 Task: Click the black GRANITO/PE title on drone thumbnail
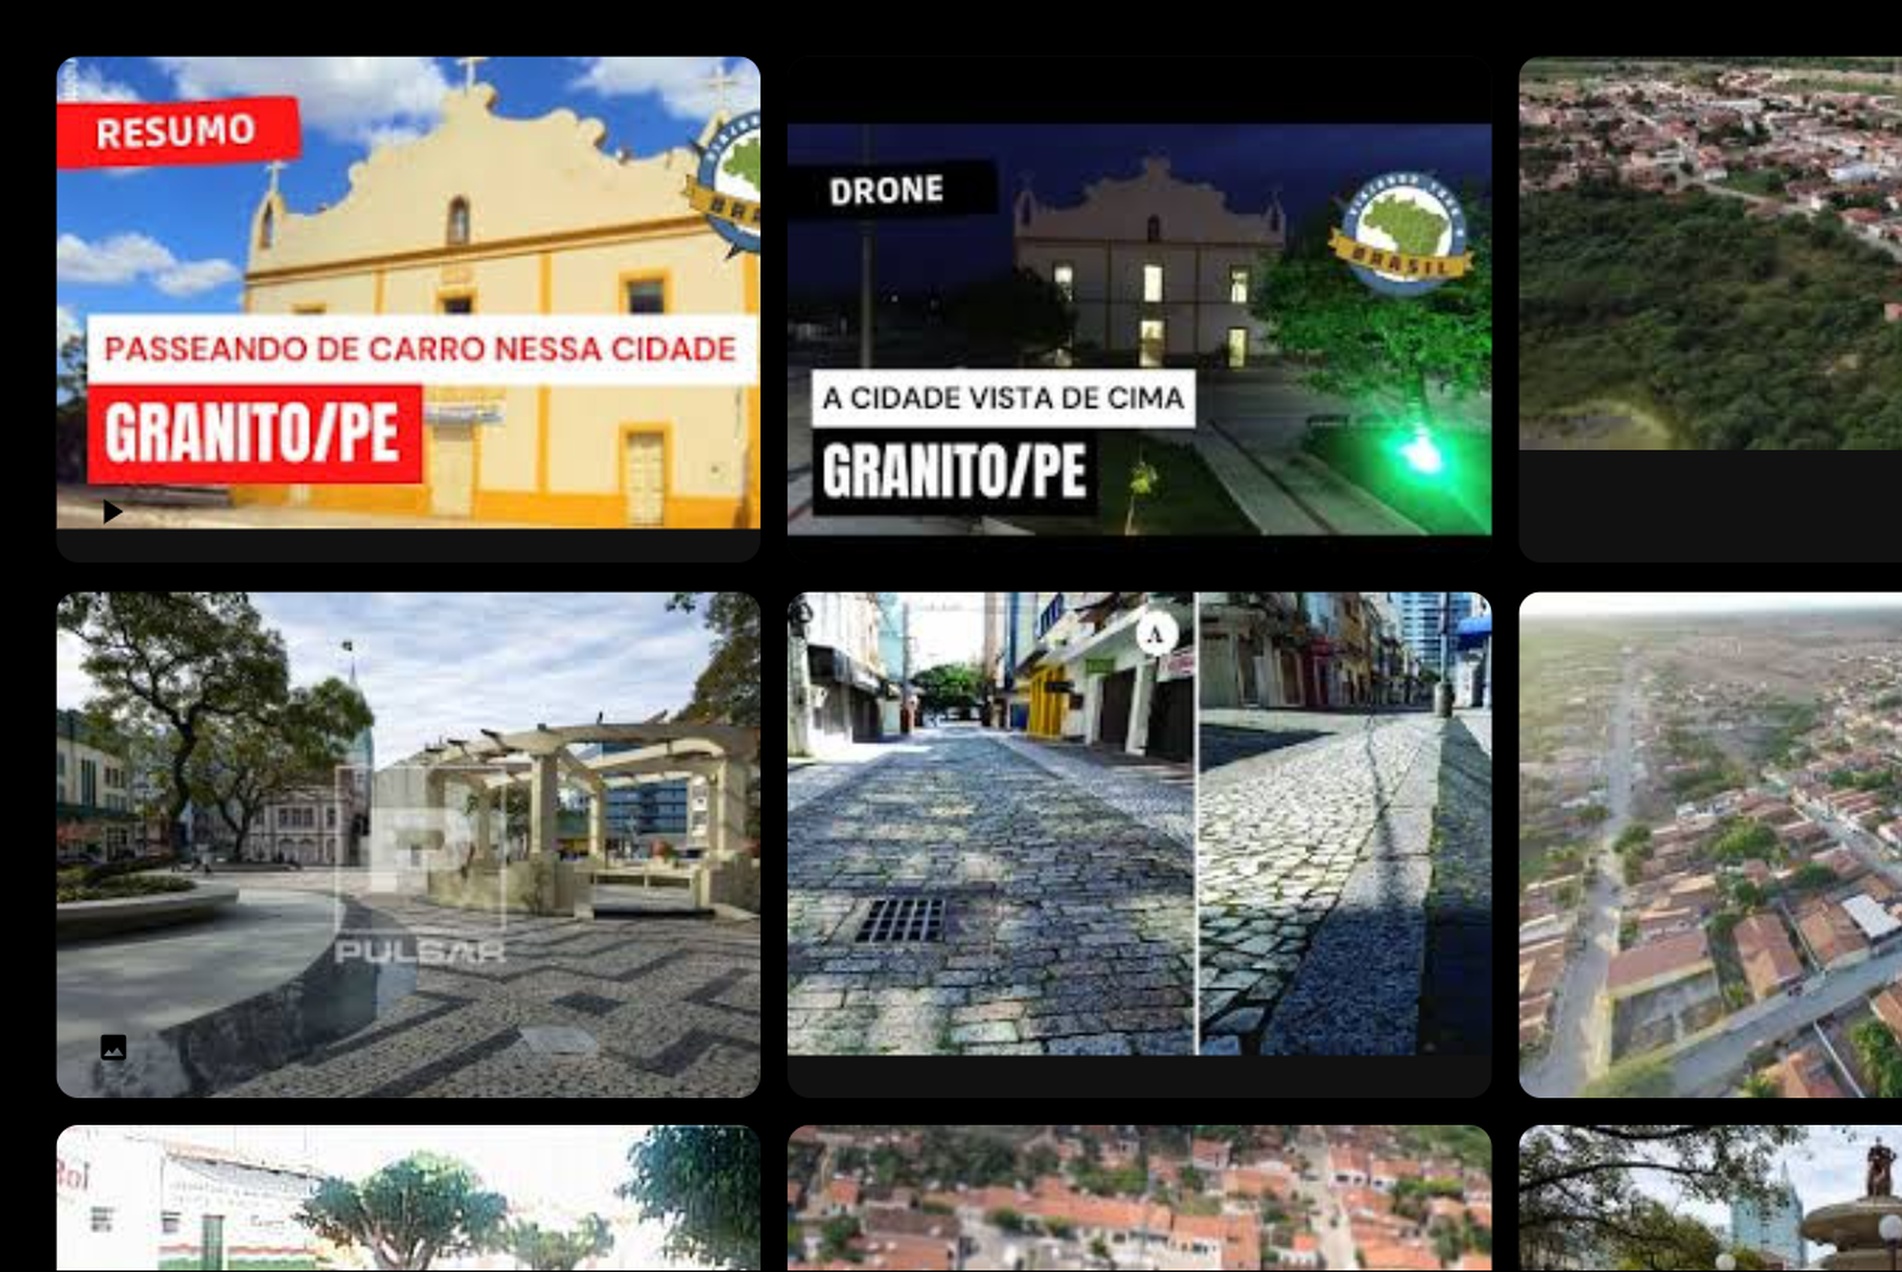point(953,471)
